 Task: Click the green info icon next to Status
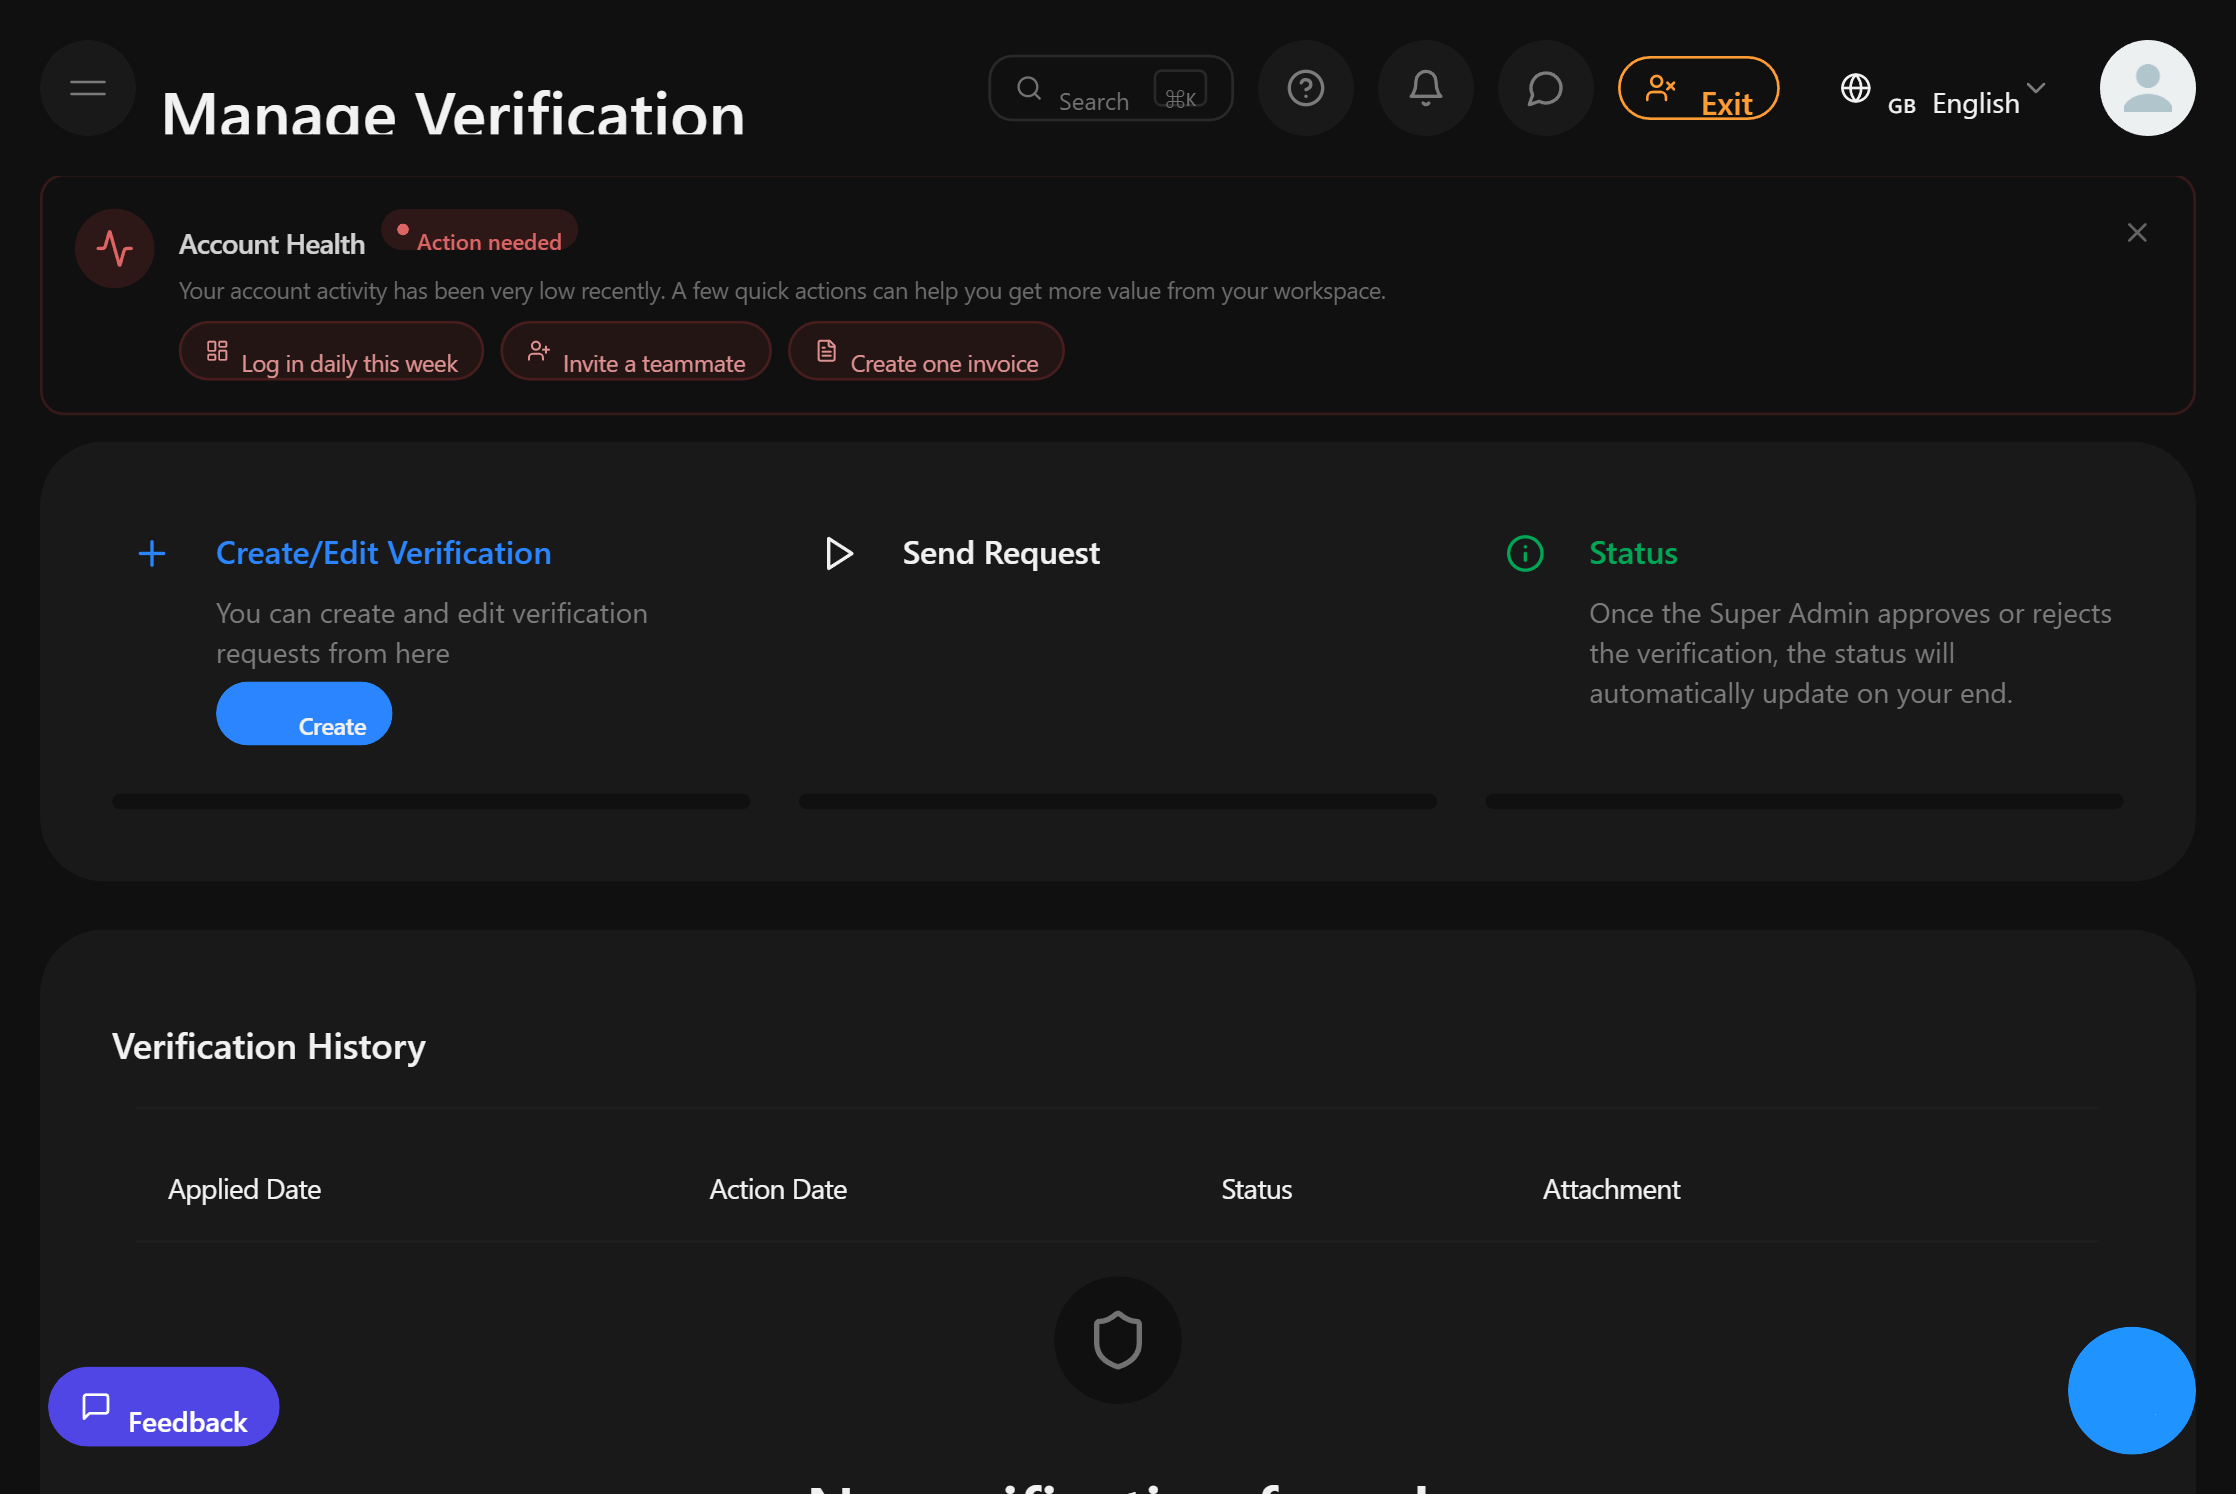click(x=1523, y=553)
